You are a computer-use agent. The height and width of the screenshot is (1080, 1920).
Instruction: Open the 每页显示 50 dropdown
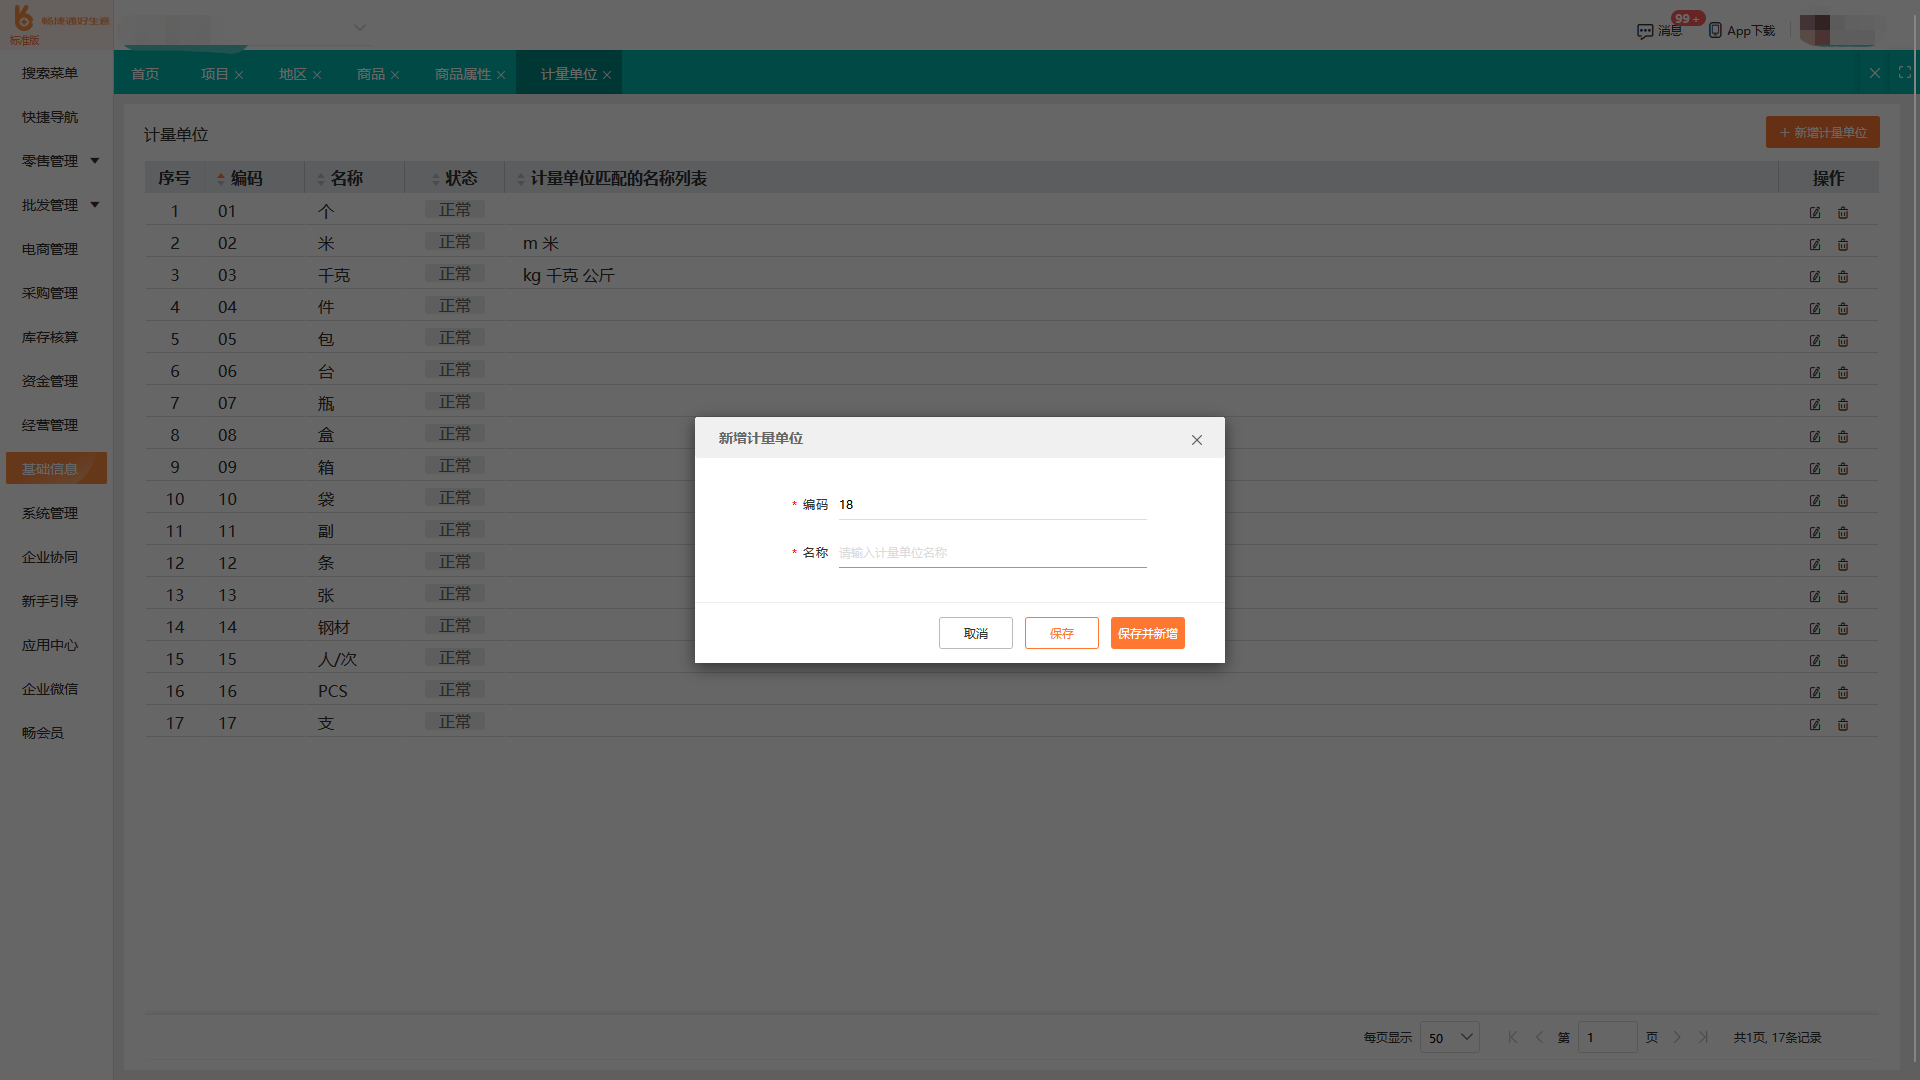click(x=1451, y=1036)
